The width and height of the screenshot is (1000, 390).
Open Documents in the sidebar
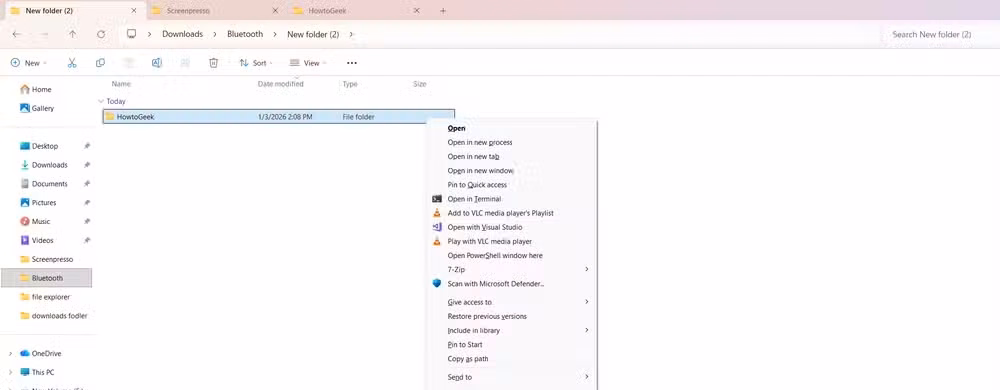tap(50, 184)
